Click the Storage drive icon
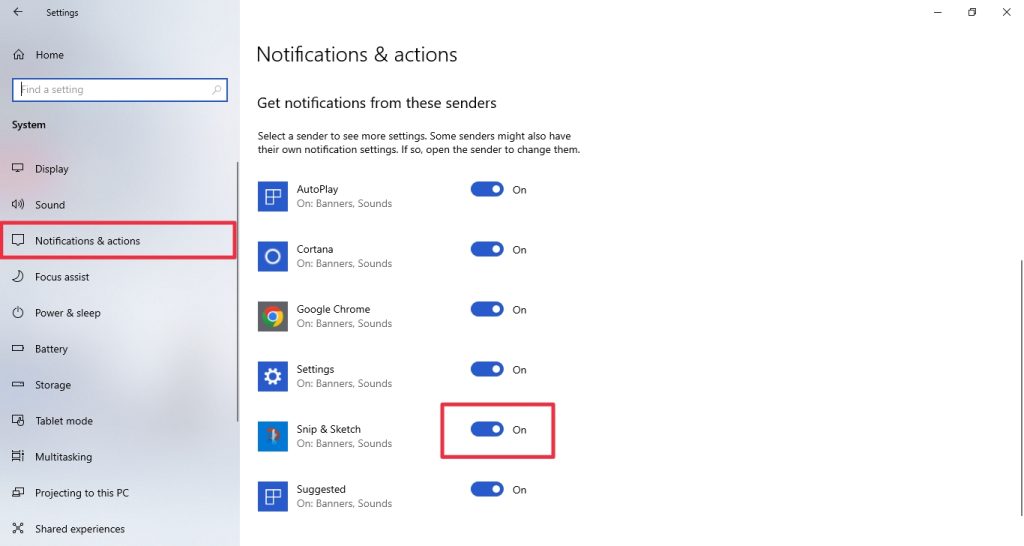Screen dimensions: 1024x546 click(18, 385)
